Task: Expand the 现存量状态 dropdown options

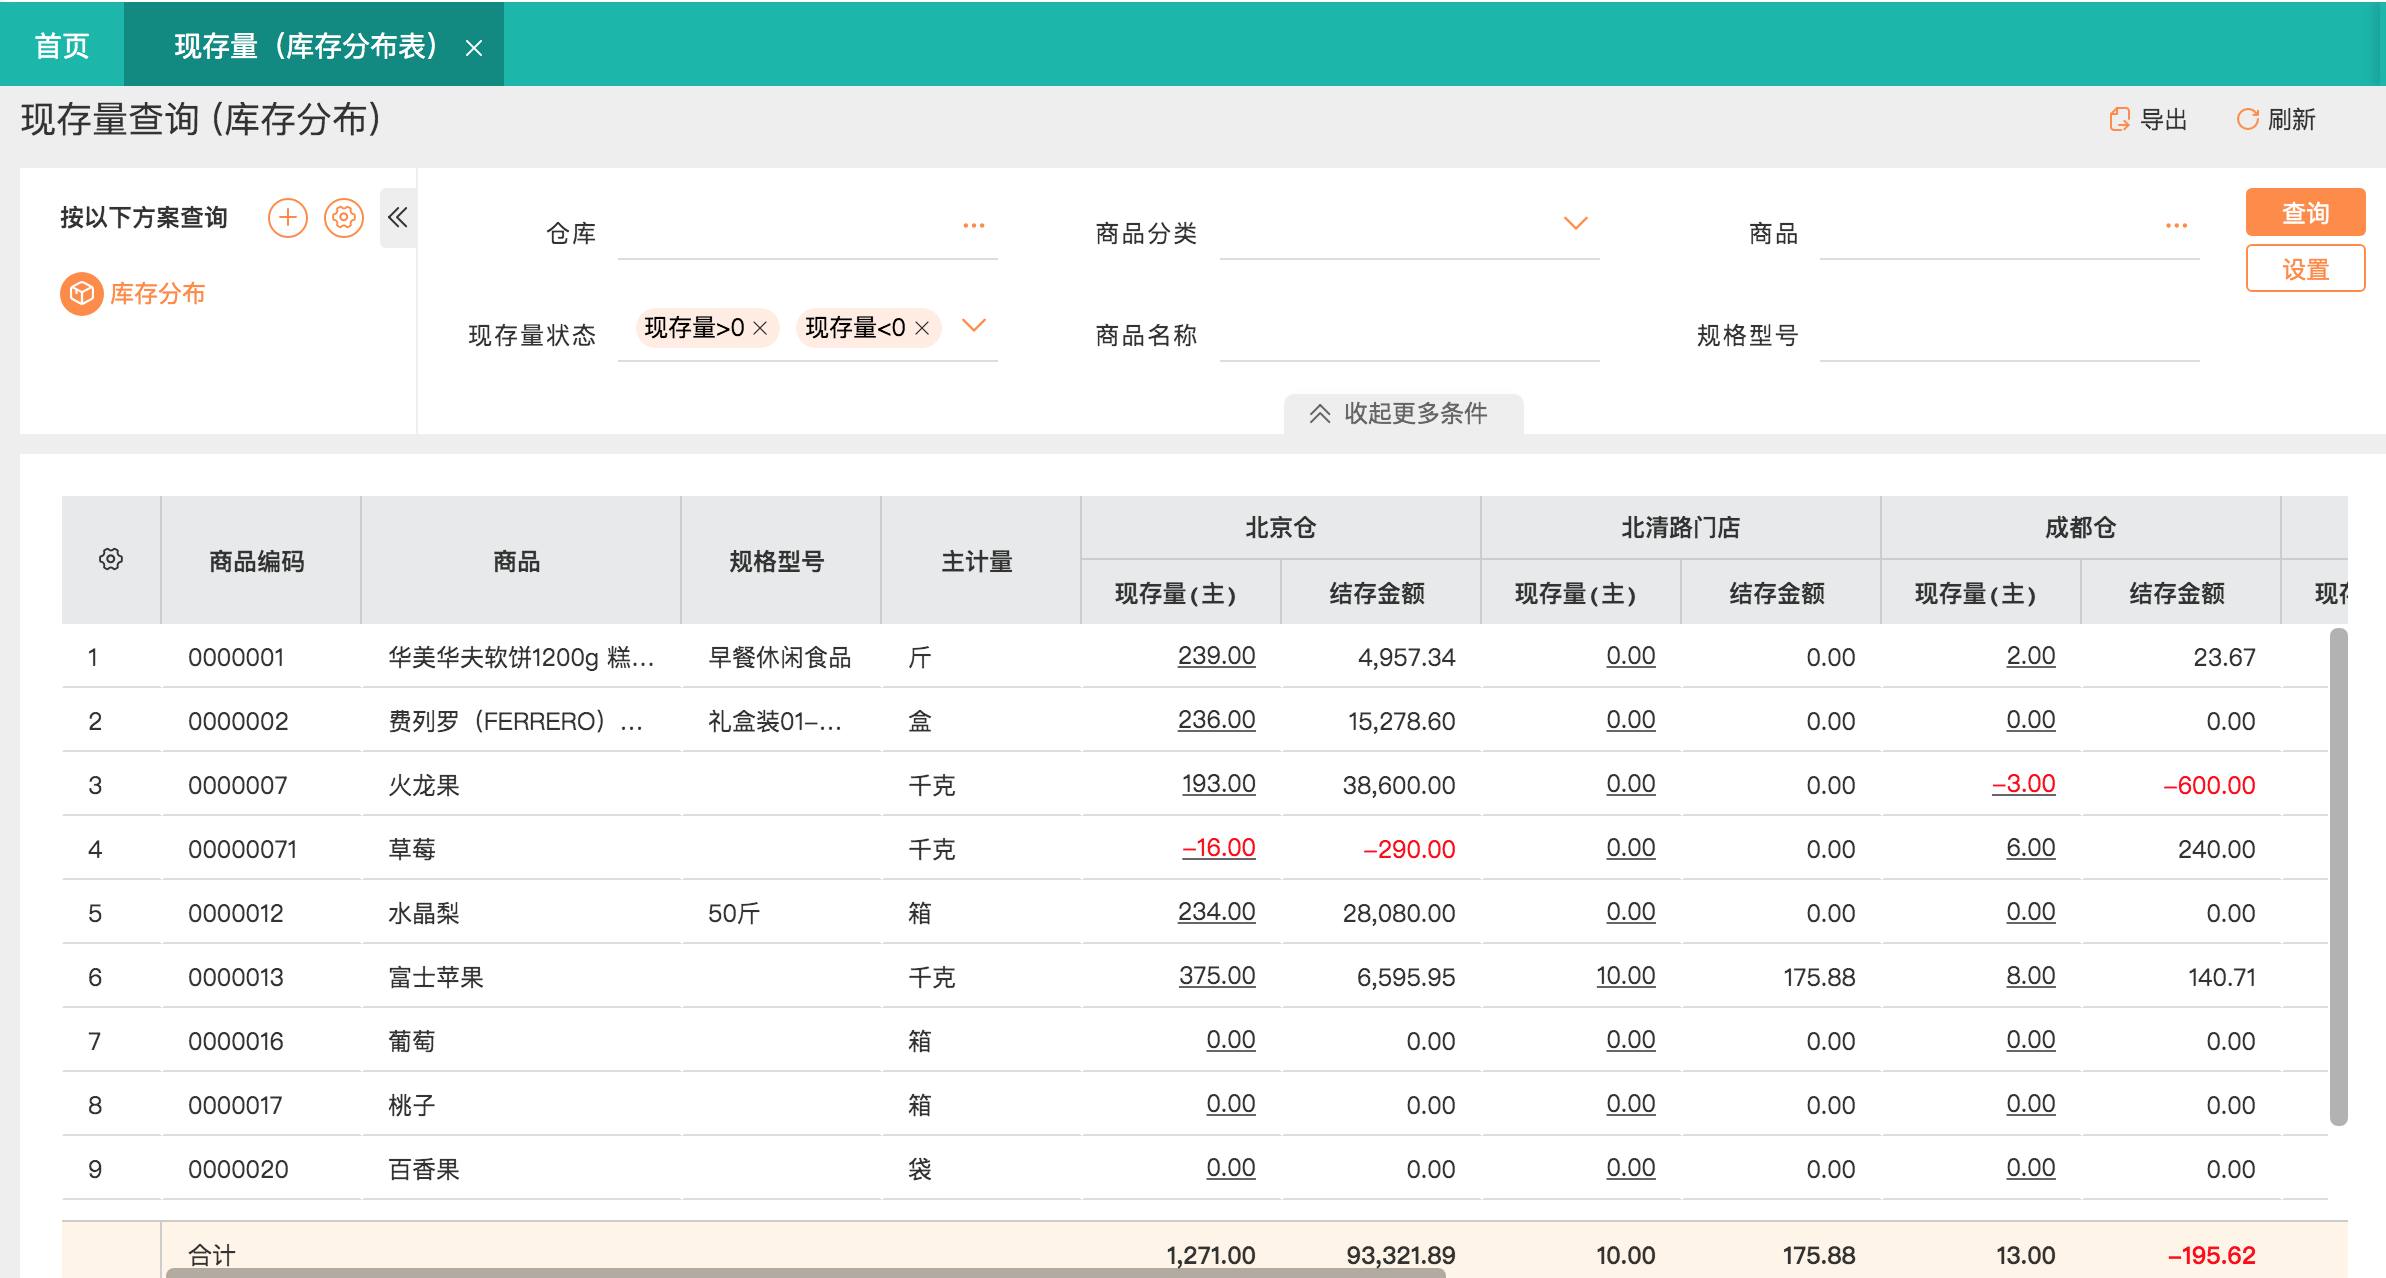Action: point(978,328)
